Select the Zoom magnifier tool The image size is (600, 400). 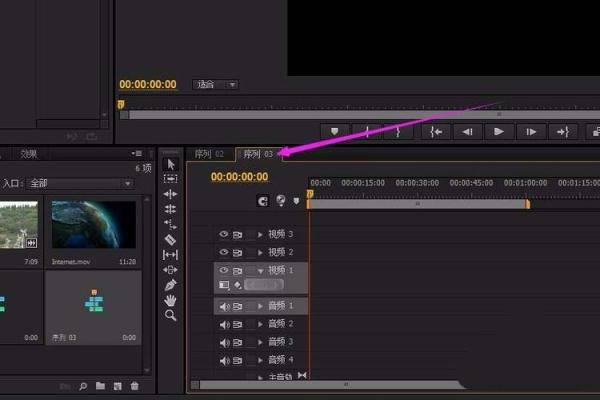pos(170,315)
